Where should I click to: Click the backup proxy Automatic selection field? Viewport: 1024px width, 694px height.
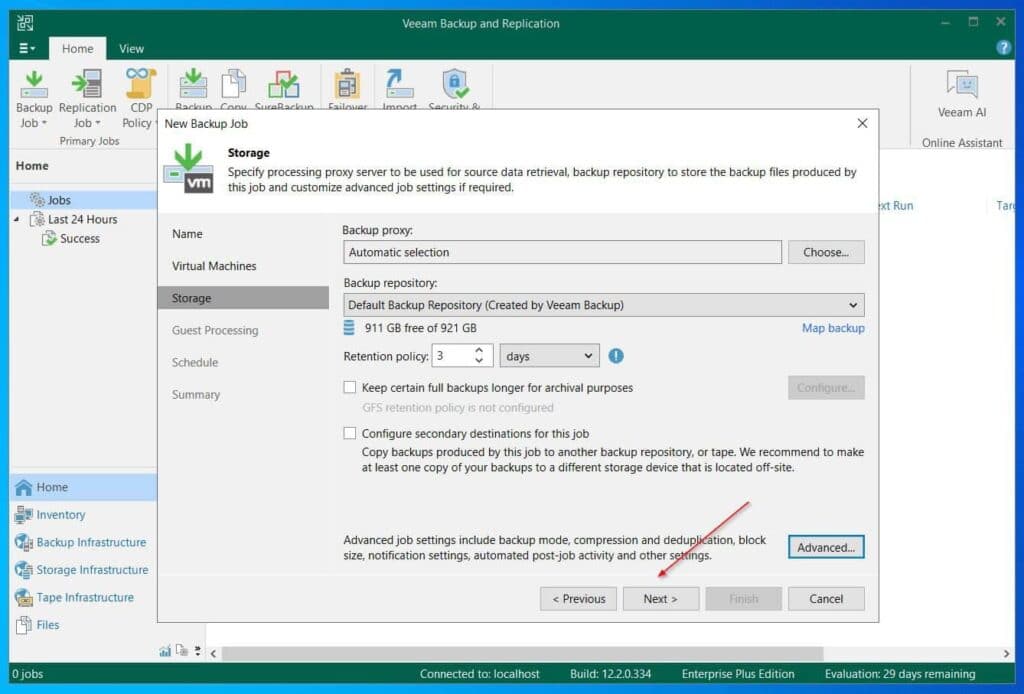562,252
